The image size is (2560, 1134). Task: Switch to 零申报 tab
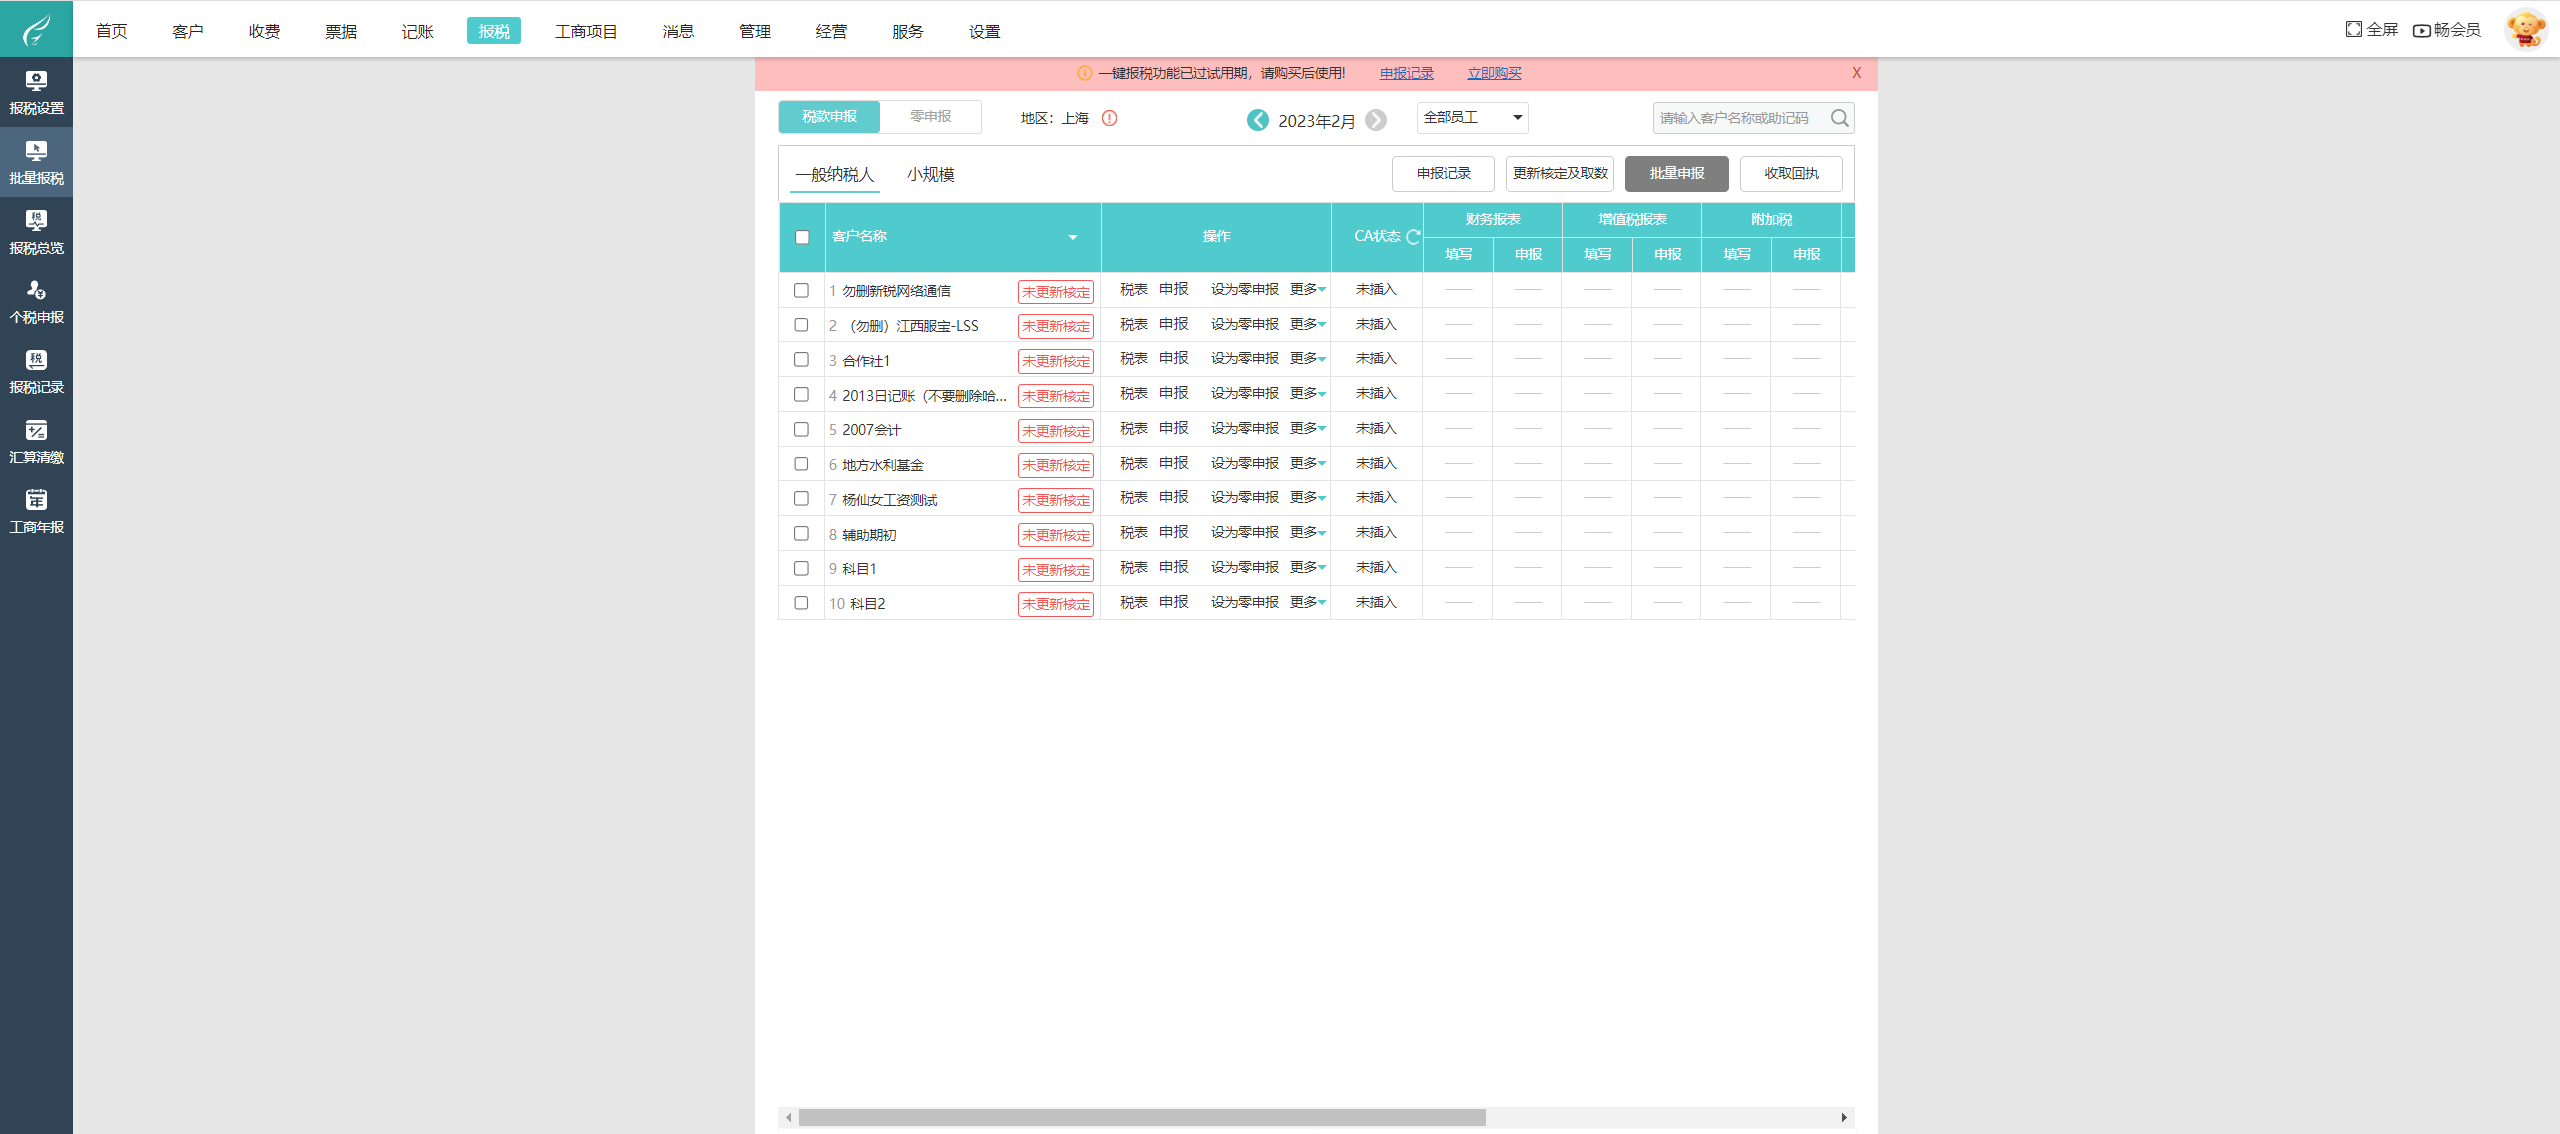pos(932,116)
